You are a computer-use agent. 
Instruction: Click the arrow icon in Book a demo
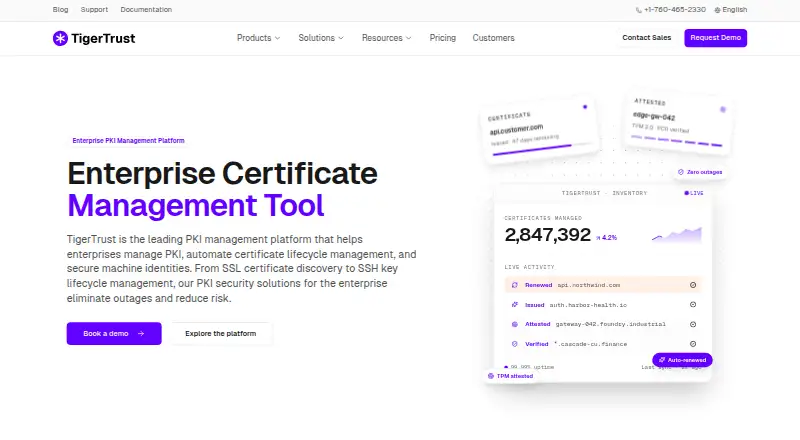[141, 333]
